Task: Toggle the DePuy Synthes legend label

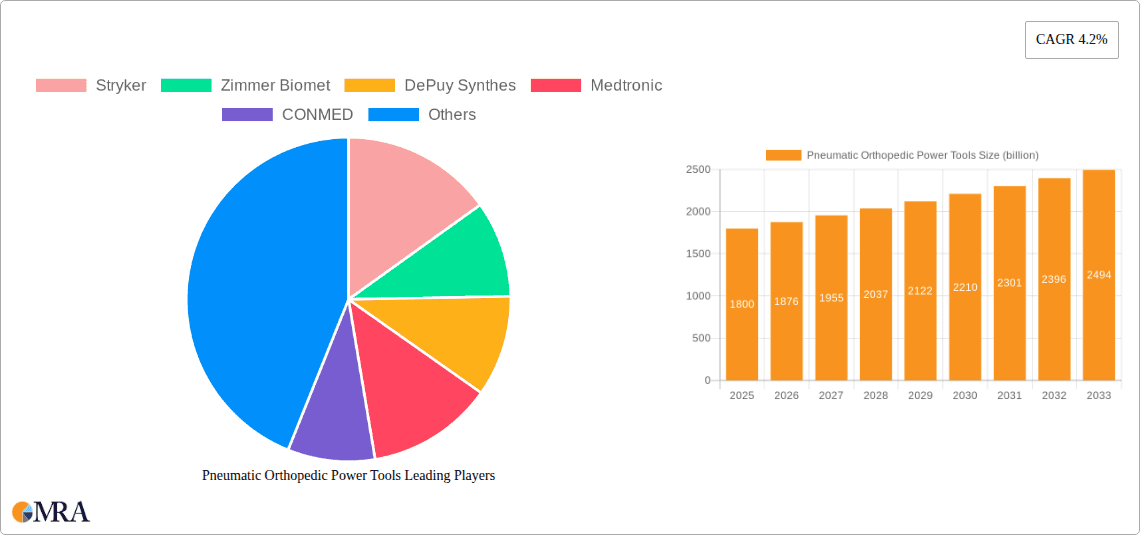Action: (460, 86)
